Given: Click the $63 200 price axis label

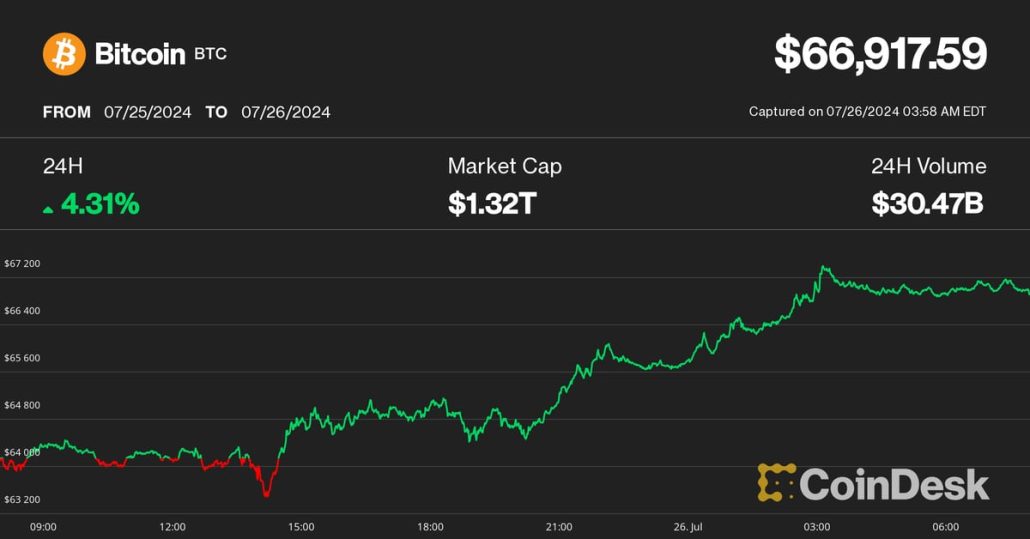Looking at the screenshot, I should [x=22, y=499].
